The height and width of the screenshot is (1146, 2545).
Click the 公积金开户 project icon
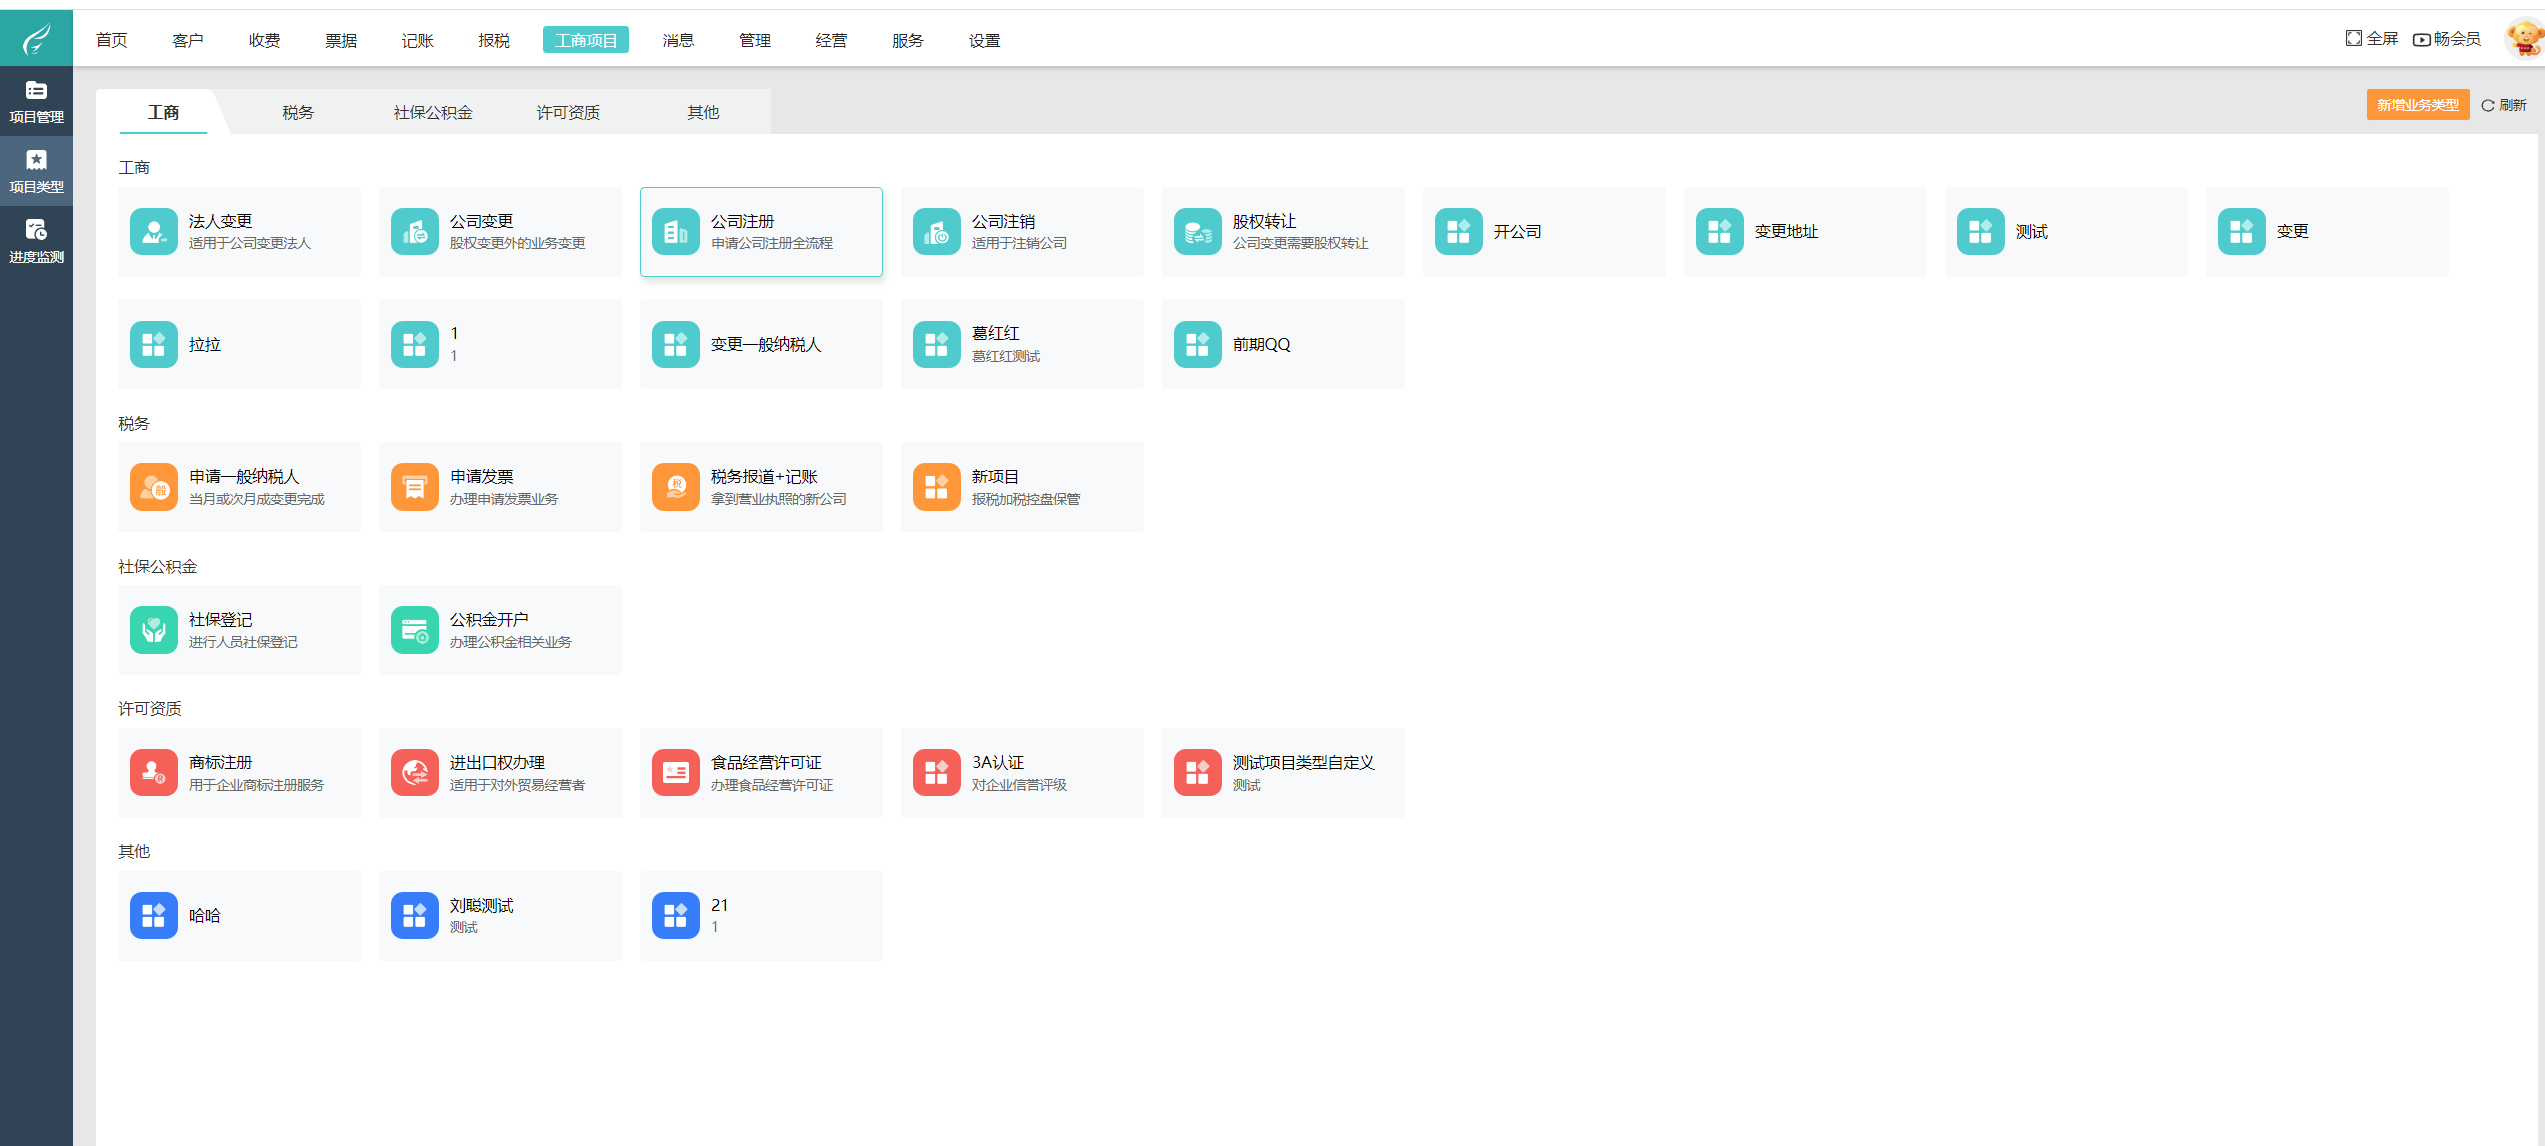tap(414, 630)
